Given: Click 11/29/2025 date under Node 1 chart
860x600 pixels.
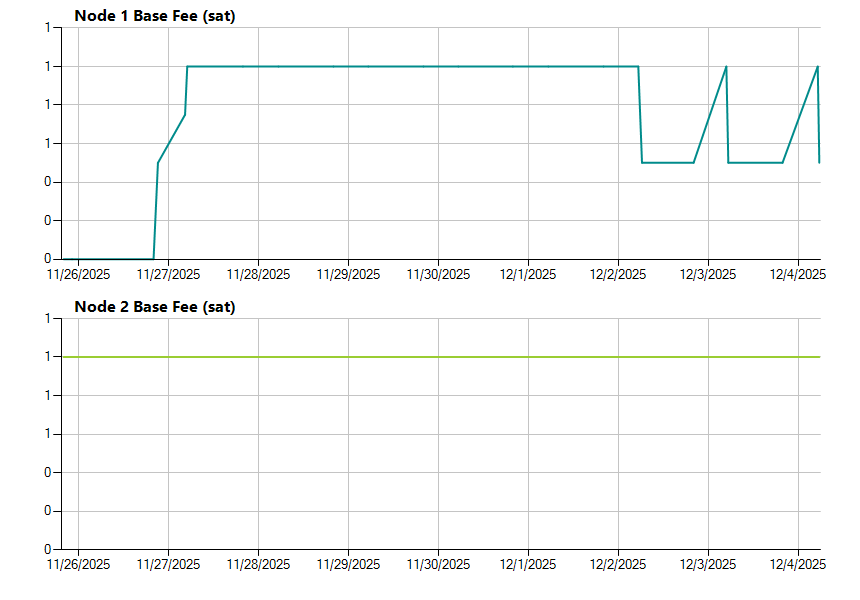Looking at the screenshot, I should (x=348, y=273).
